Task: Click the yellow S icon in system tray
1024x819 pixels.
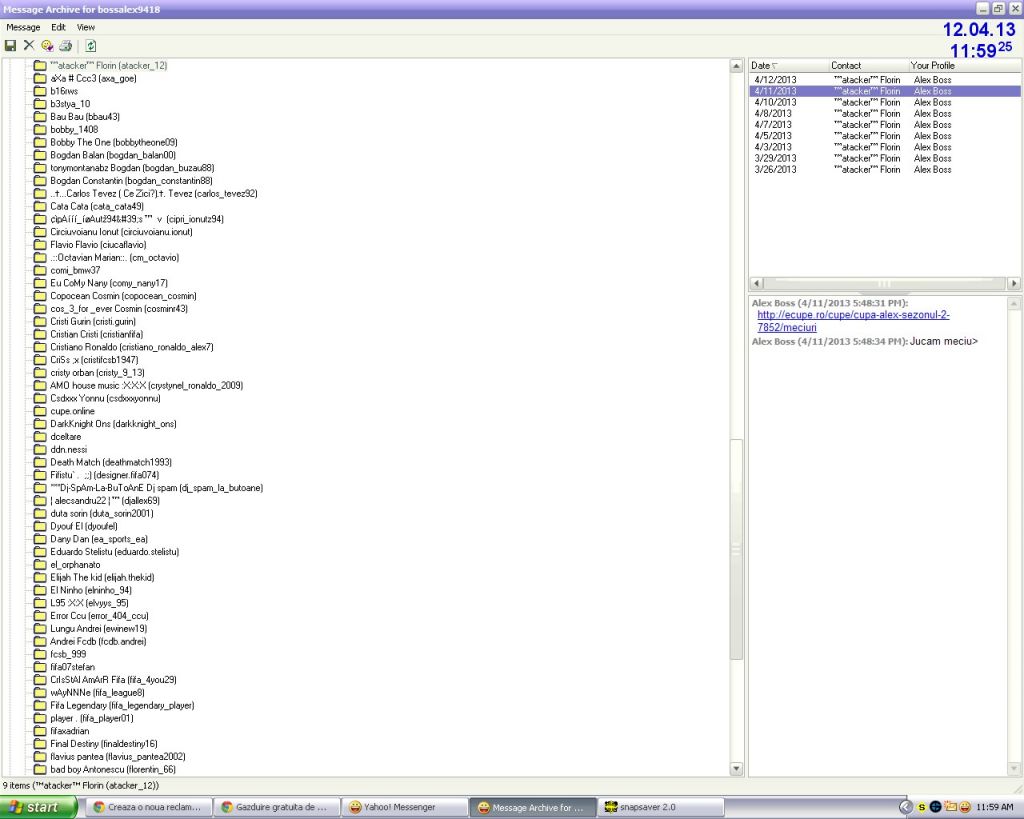Action: (x=921, y=807)
